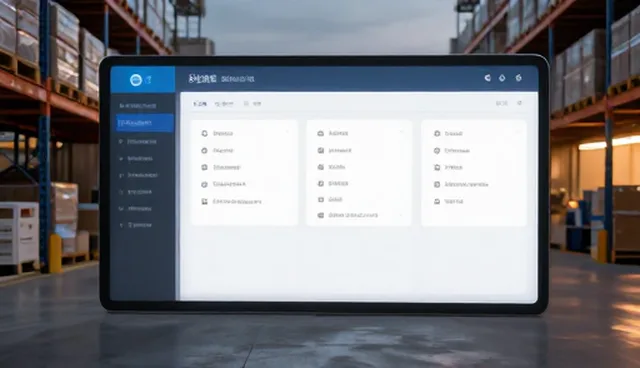Image resolution: width=640 pixels, height=368 pixels.
Task: Open the last sidebar menu item at the bottom
Action: pos(136,225)
